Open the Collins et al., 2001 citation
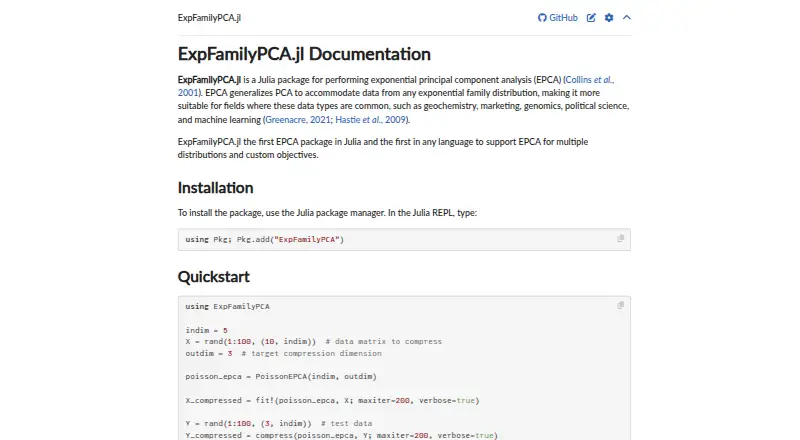This screenshot has height=440, width=800. pyautogui.click(x=590, y=80)
